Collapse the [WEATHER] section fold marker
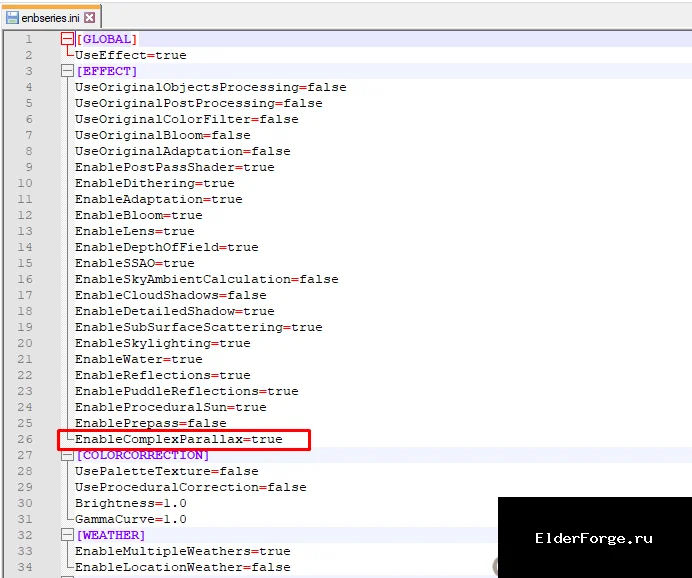Image resolution: width=692 pixels, height=578 pixels. pos(67,535)
